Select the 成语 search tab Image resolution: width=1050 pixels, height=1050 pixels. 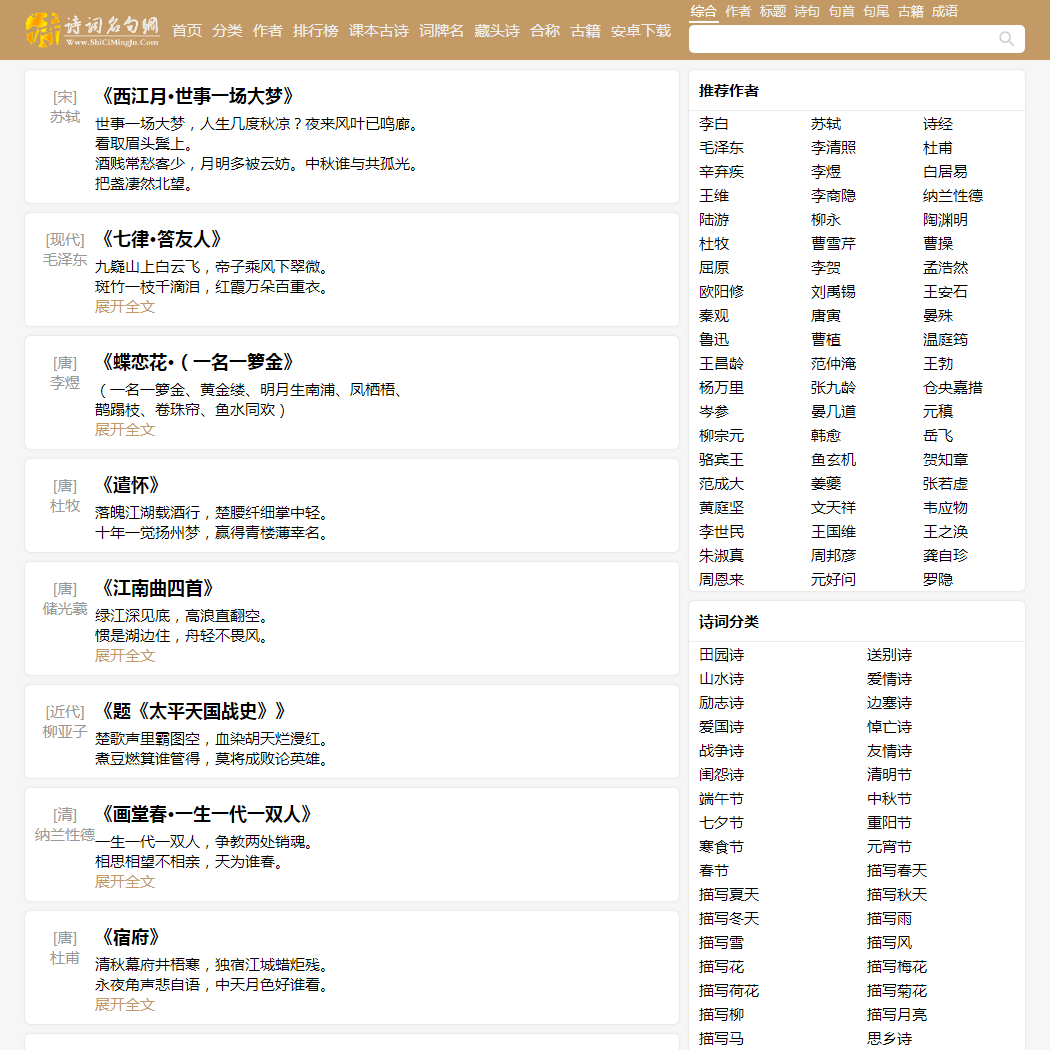click(944, 11)
